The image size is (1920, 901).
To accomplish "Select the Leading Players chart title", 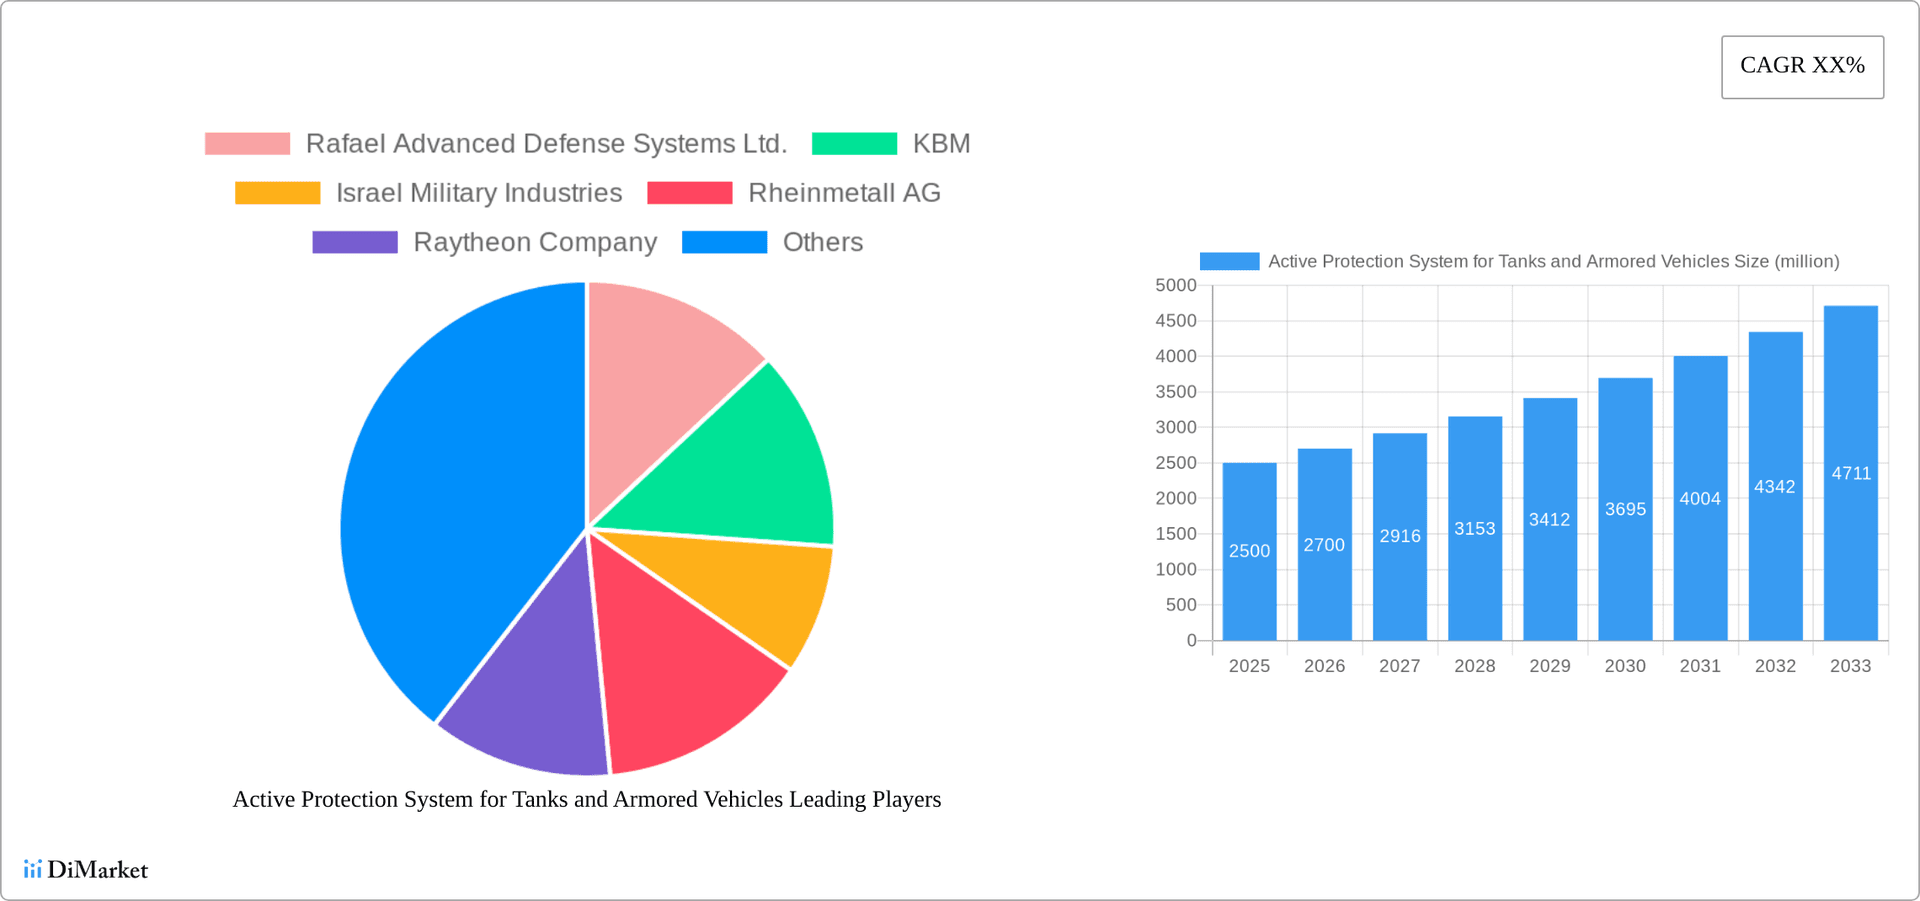I will pyautogui.click(x=586, y=799).
